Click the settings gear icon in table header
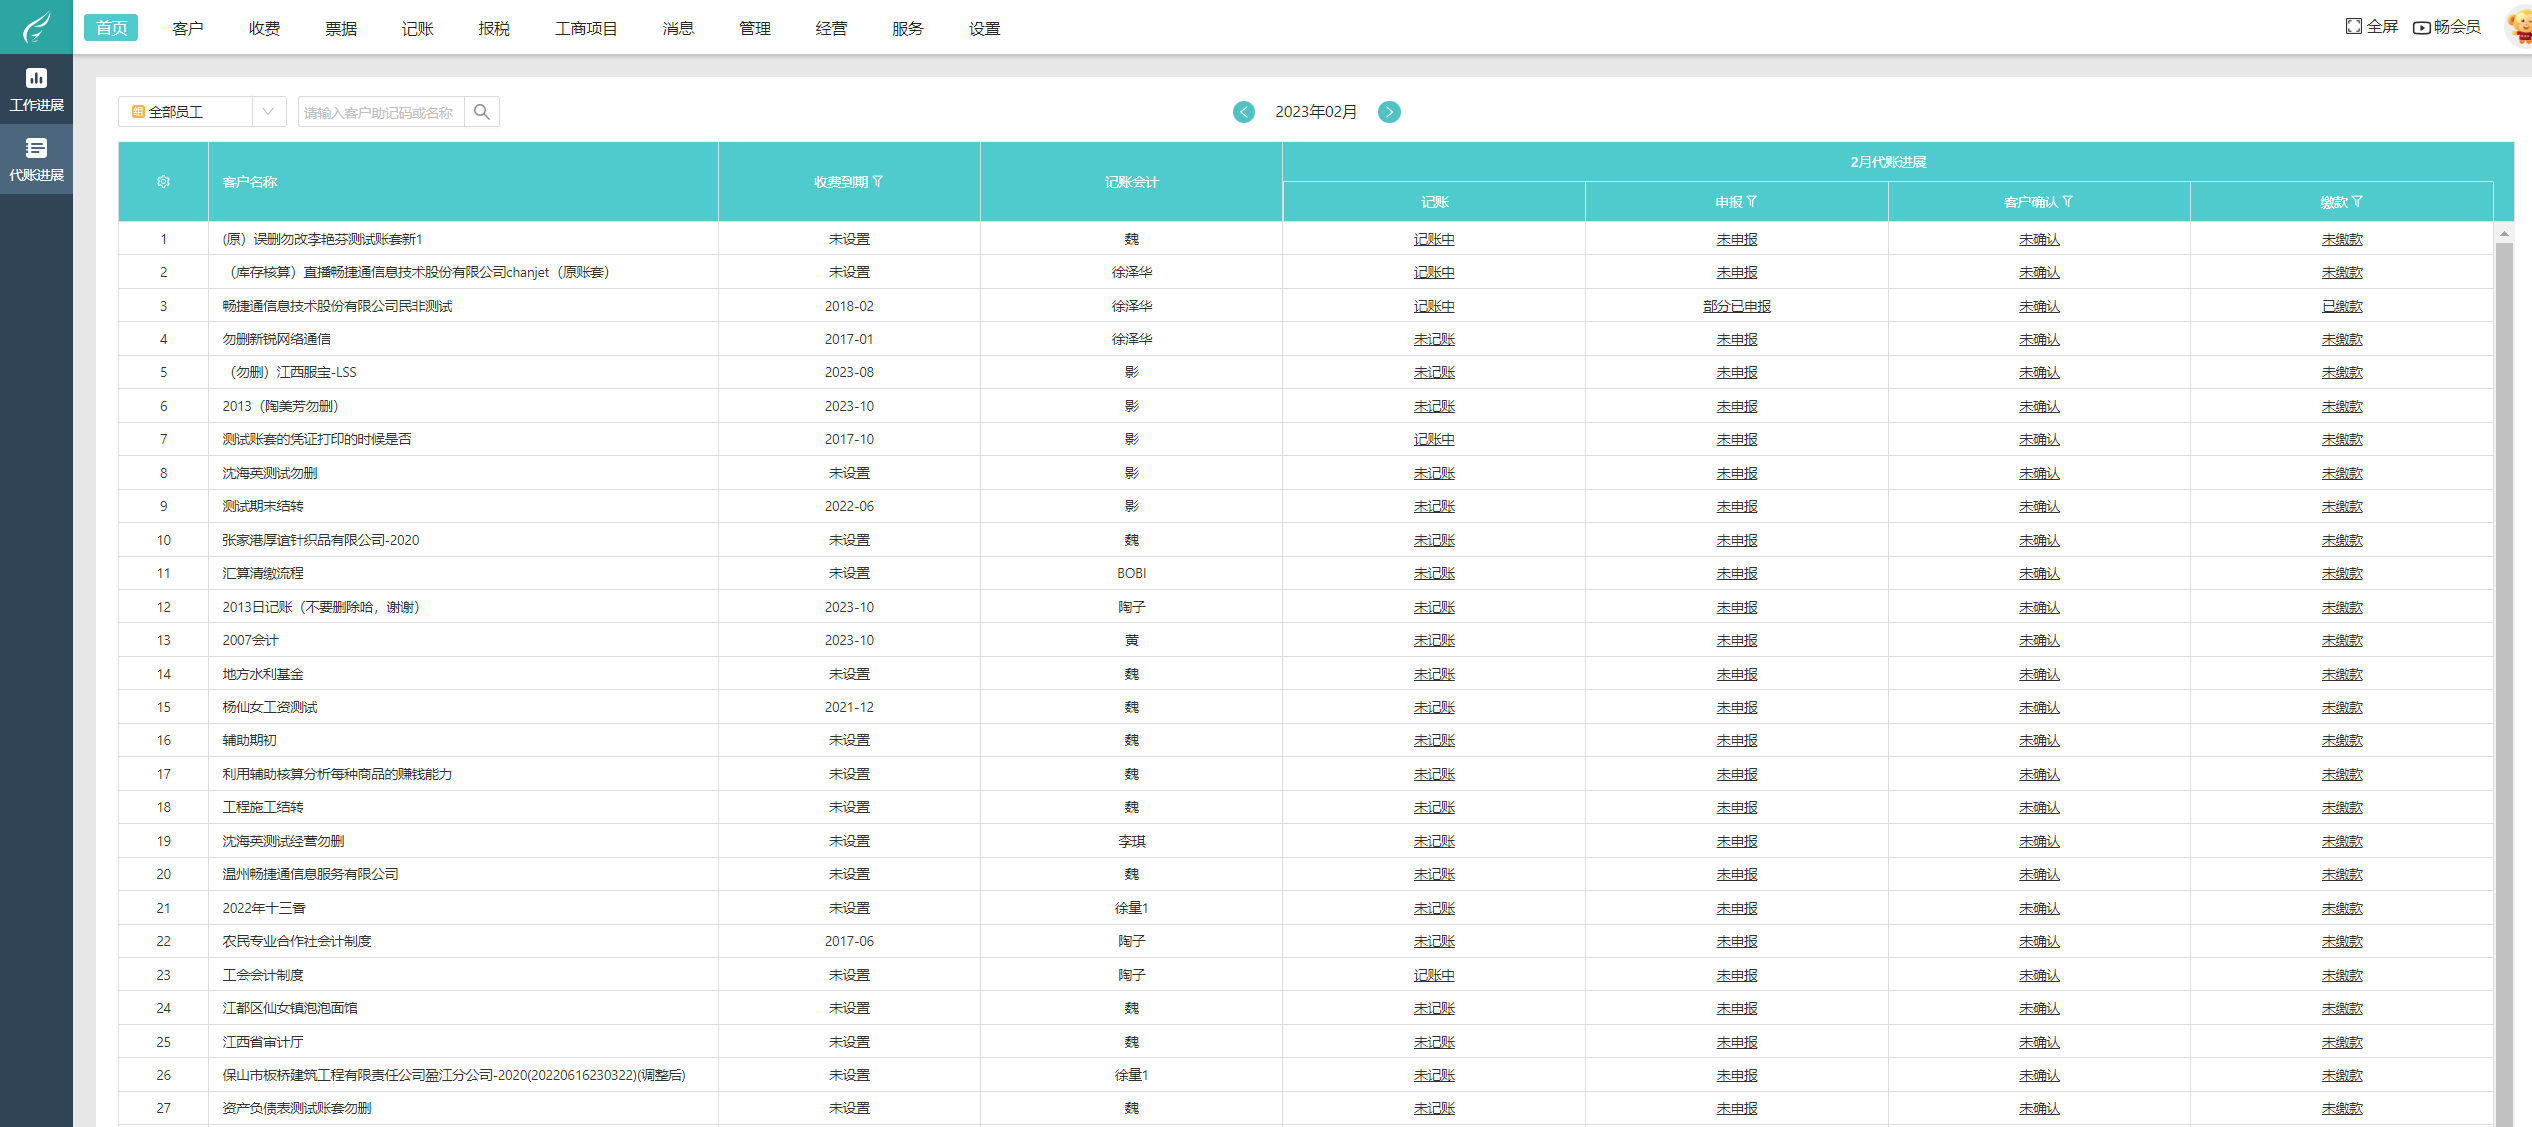The height and width of the screenshot is (1127, 2532). (163, 182)
